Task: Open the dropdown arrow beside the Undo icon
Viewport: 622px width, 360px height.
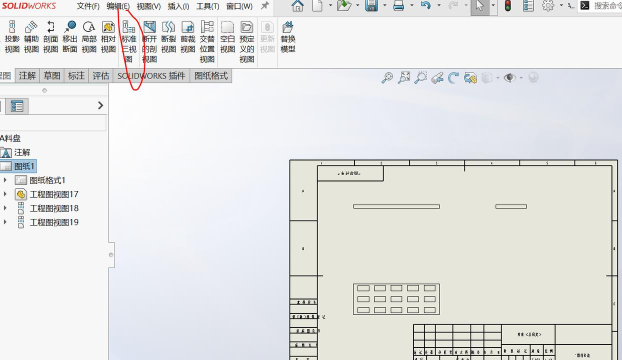Action: pyautogui.click(x=439, y=6)
